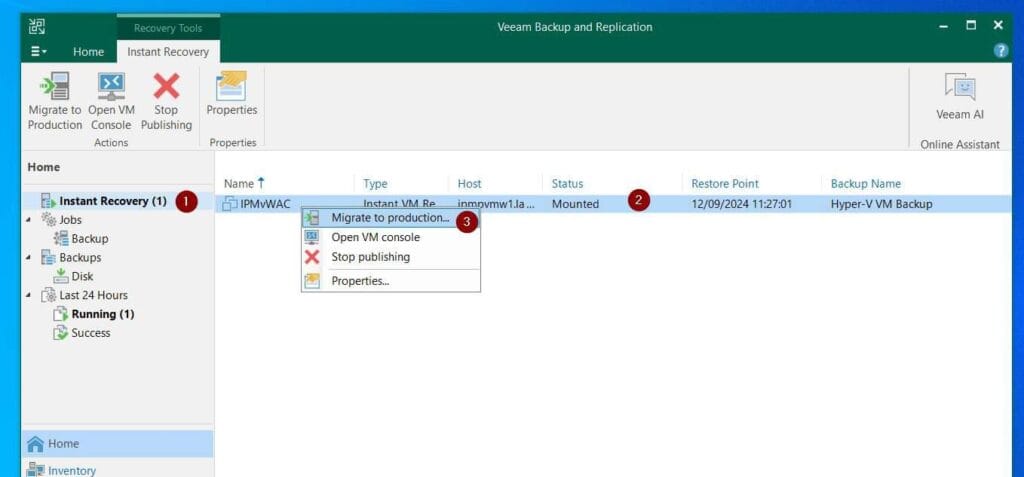Click the help question mark icon
The height and width of the screenshot is (477, 1024).
(x=1000, y=51)
